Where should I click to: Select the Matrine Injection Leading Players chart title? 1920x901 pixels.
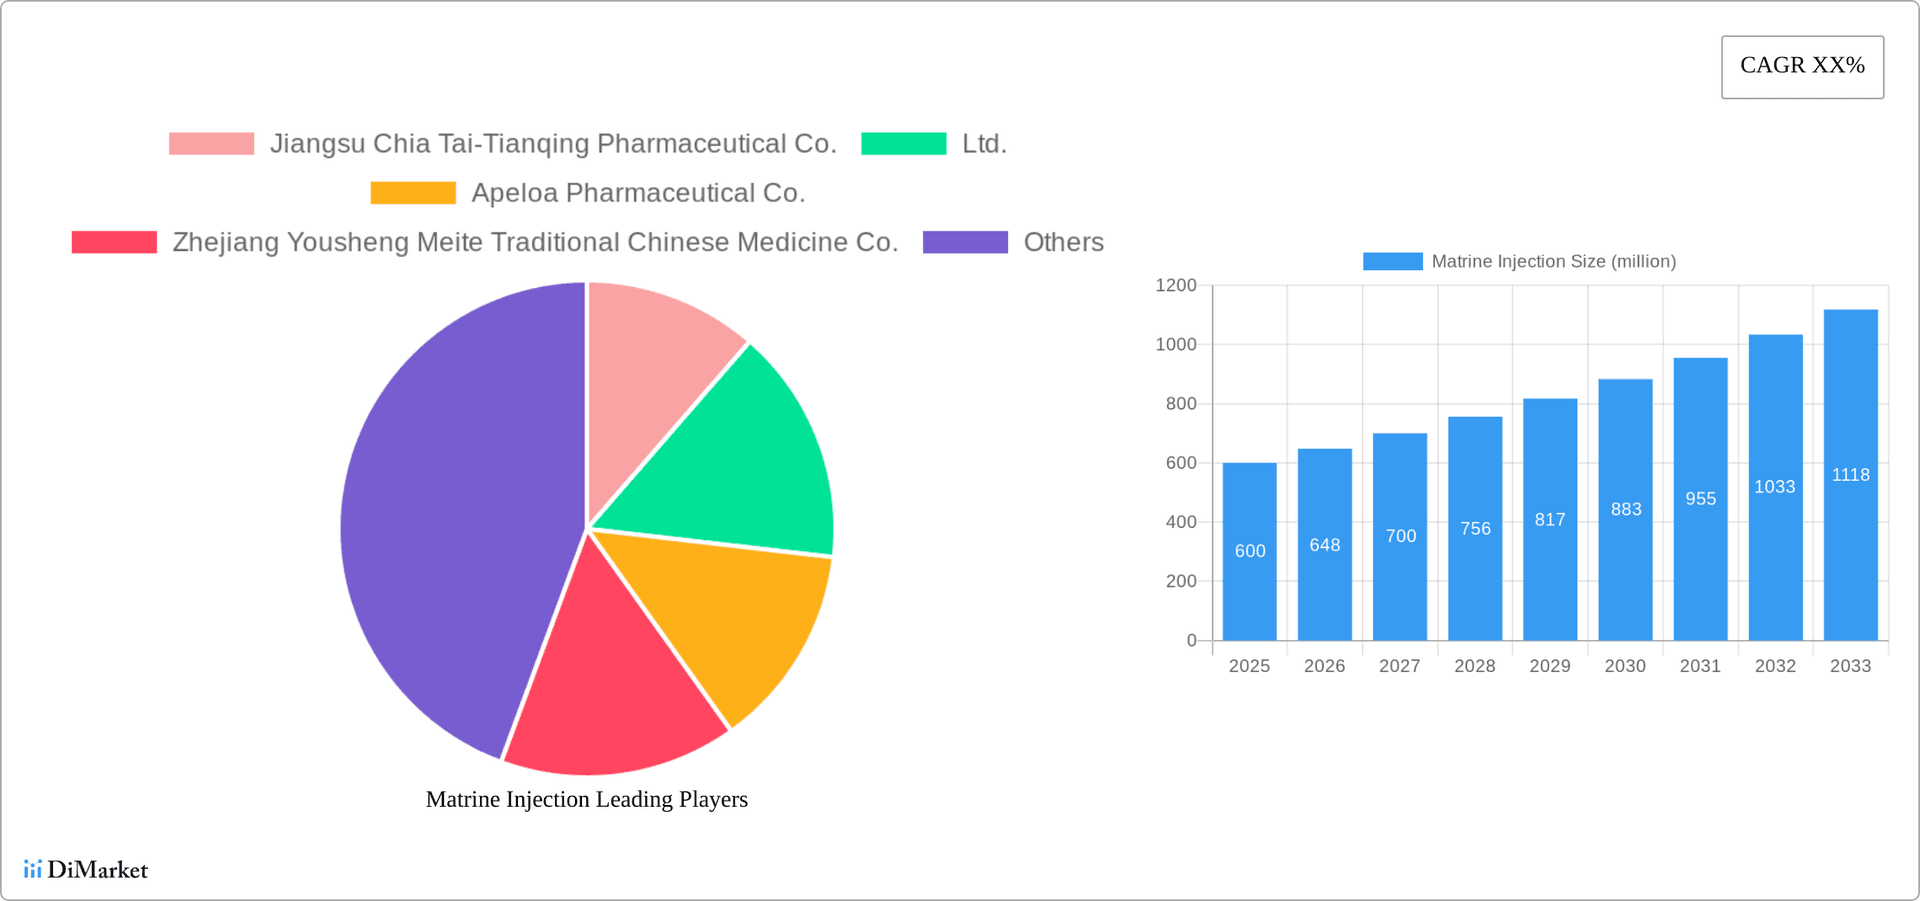pos(586,799)
